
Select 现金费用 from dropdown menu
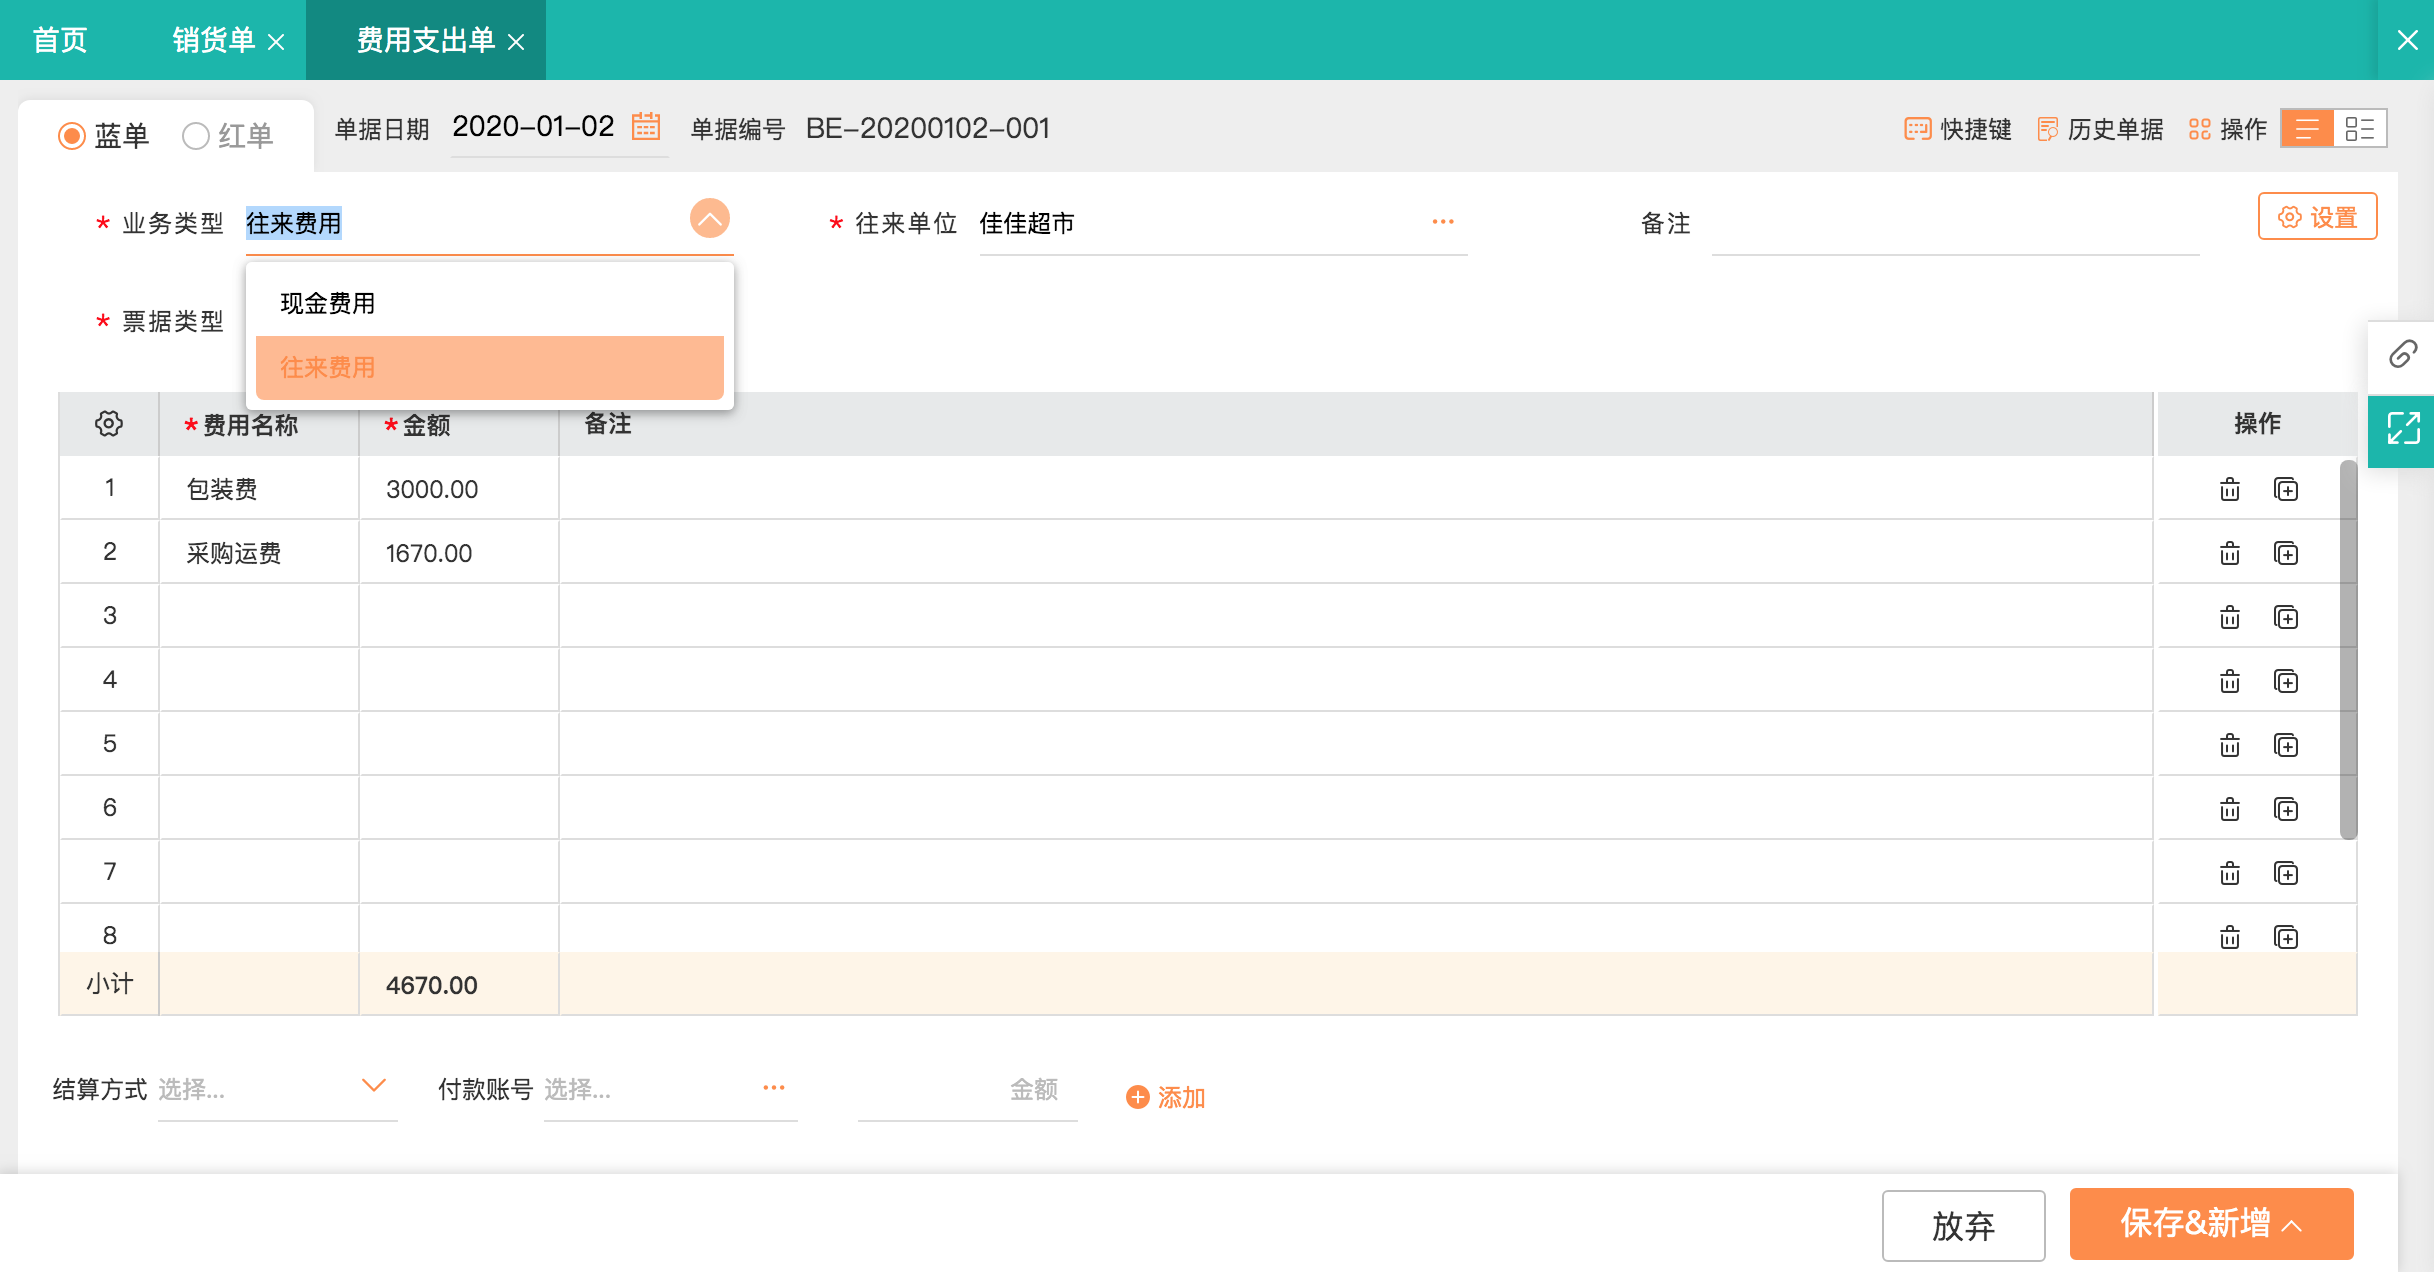click(327, 301)
